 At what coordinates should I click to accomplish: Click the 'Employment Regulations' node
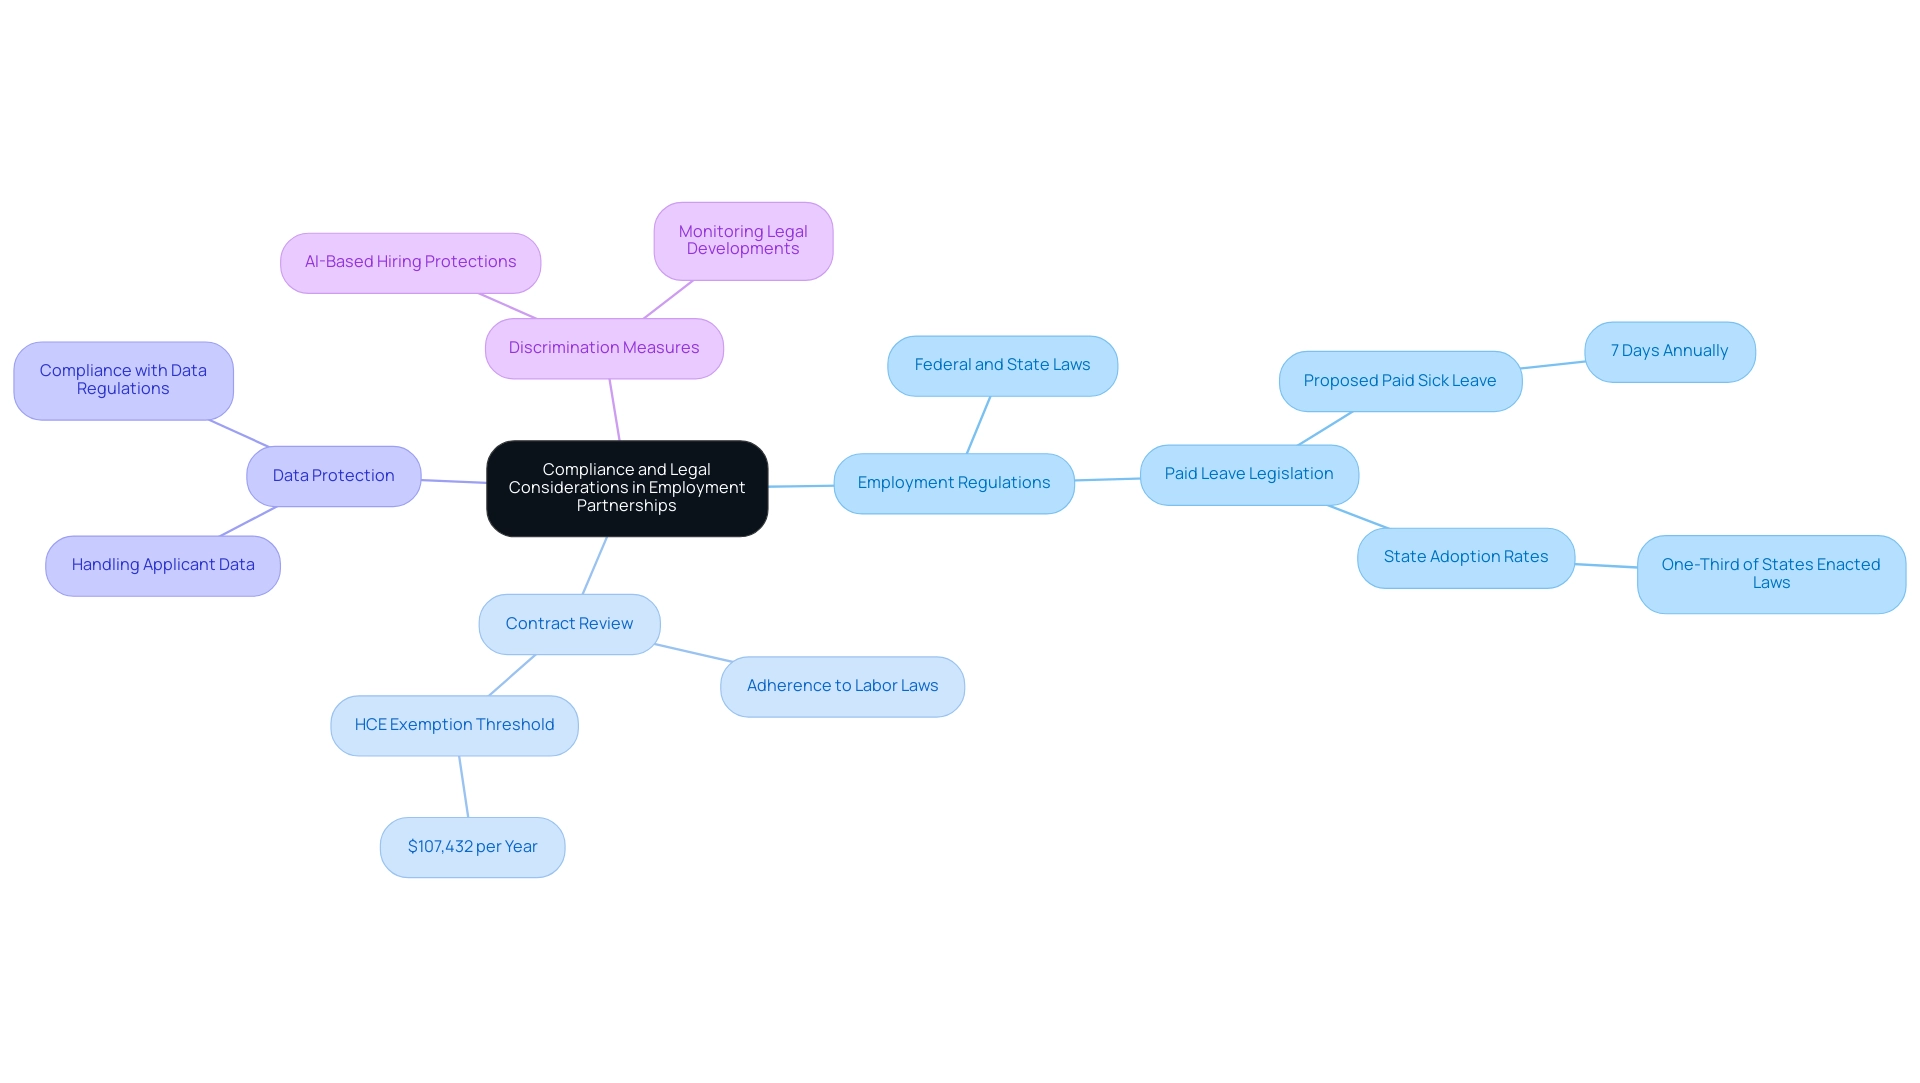click(953, 481)
